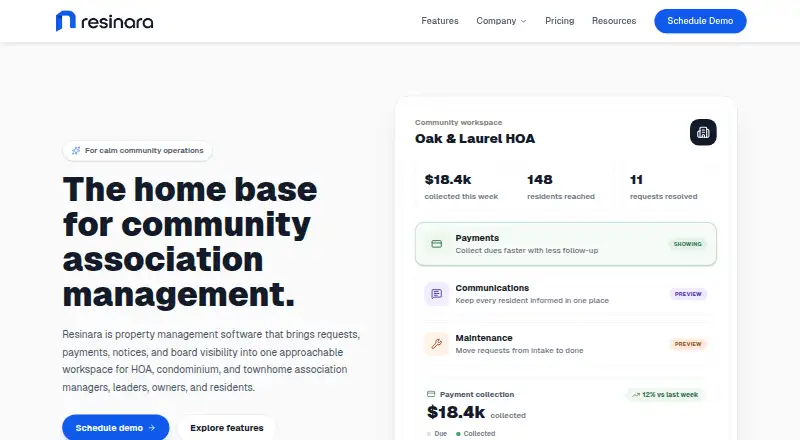The image size is (800, 440).
Task: Click the 'For calm community operations' badge text
Action: click(x=144, y=151)
